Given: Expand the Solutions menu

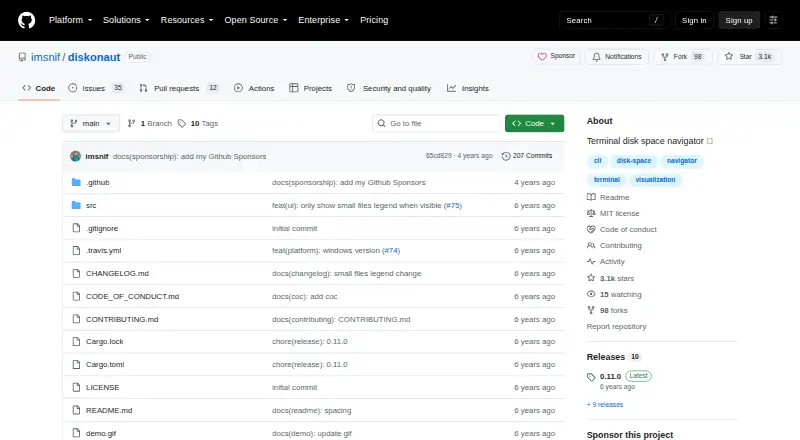Looking at the screenshot, I should pyautogui.click(x=126, y=20).
